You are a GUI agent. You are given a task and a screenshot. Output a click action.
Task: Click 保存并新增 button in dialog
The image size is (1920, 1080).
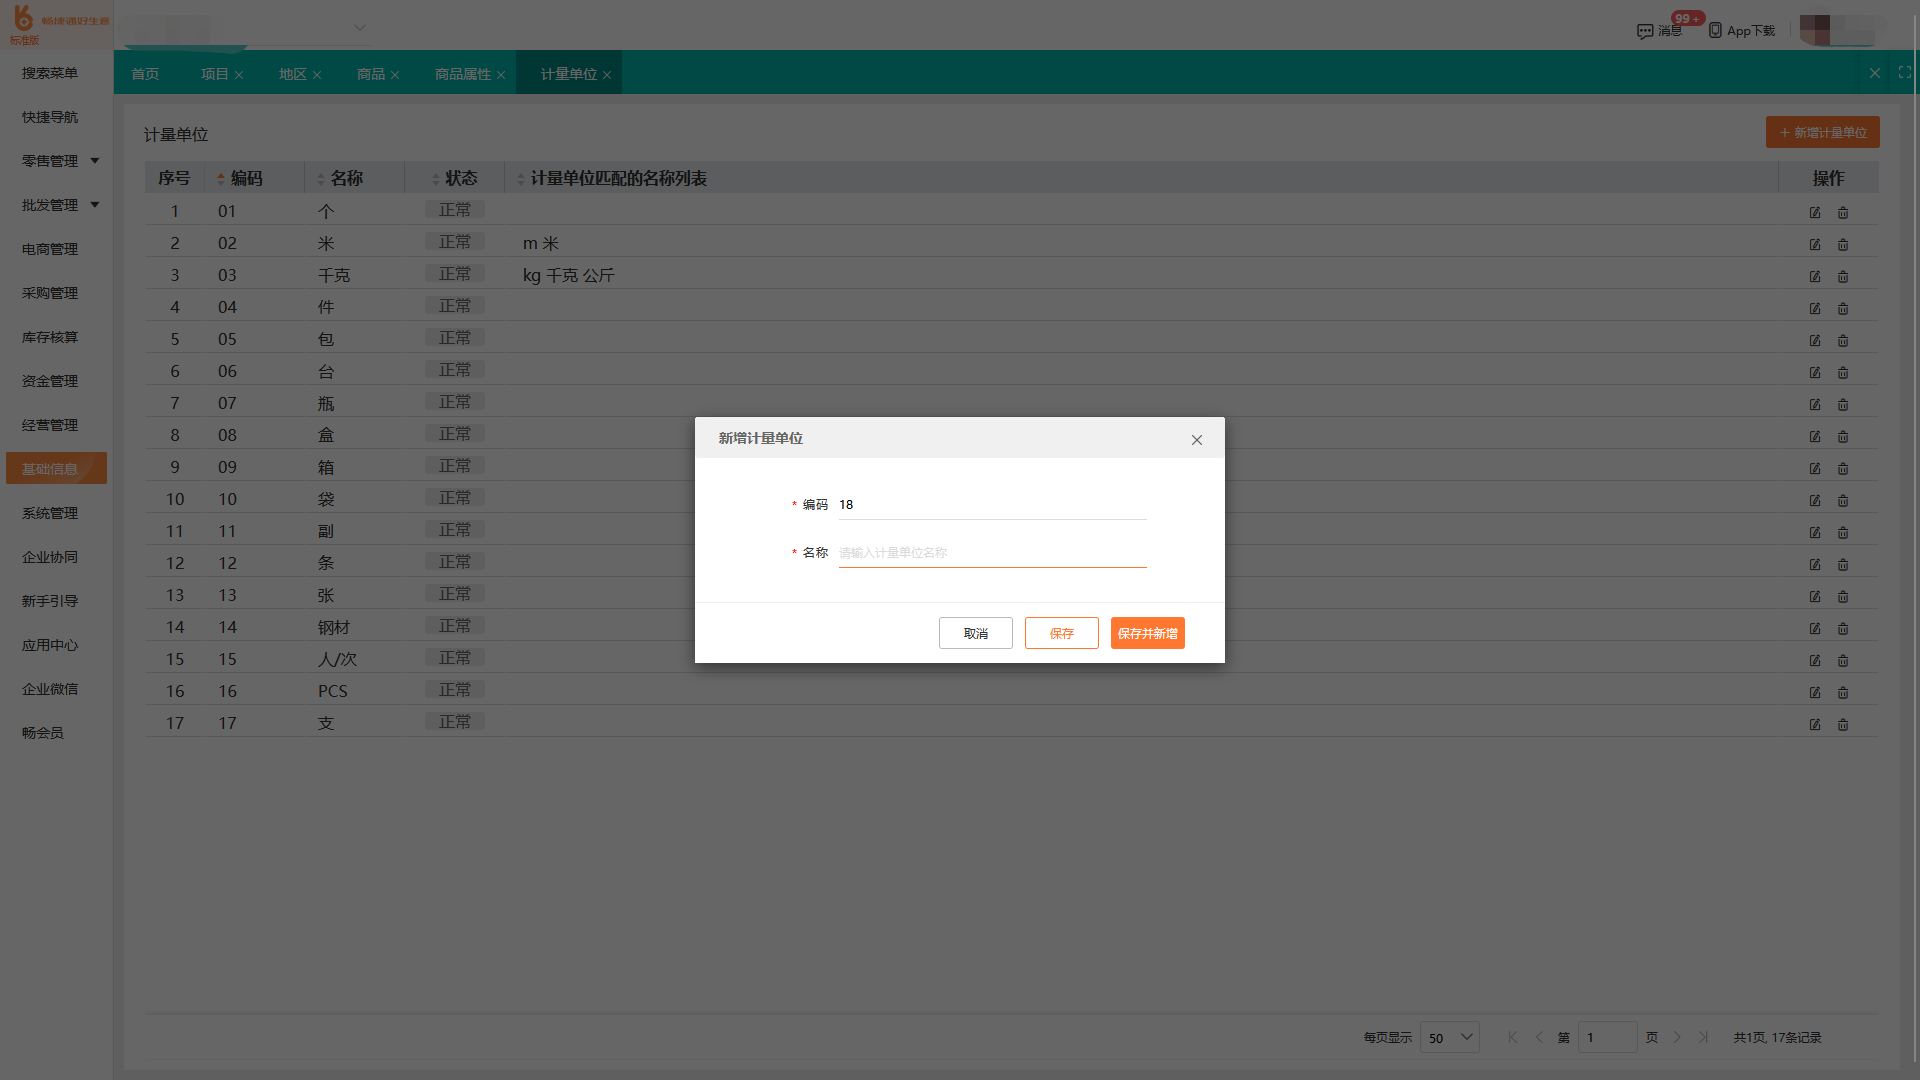[1147, 633]
